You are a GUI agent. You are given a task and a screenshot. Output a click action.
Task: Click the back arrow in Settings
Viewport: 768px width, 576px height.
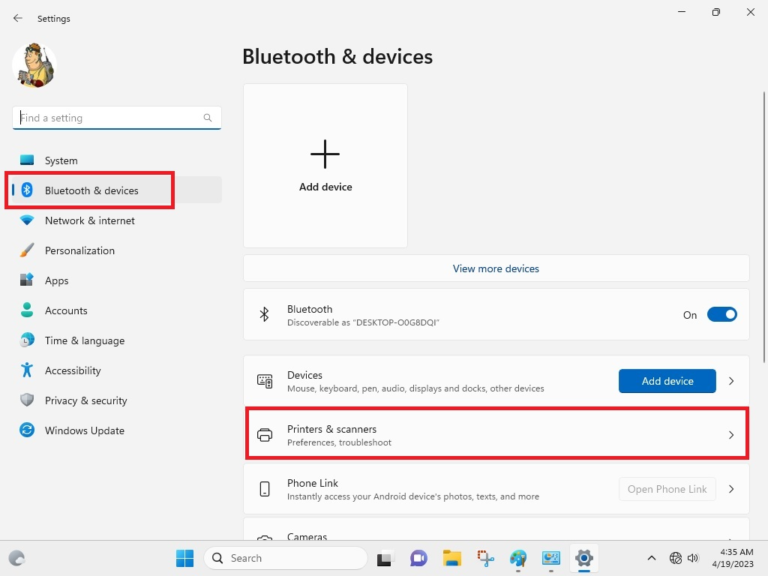tap(18, 18)
